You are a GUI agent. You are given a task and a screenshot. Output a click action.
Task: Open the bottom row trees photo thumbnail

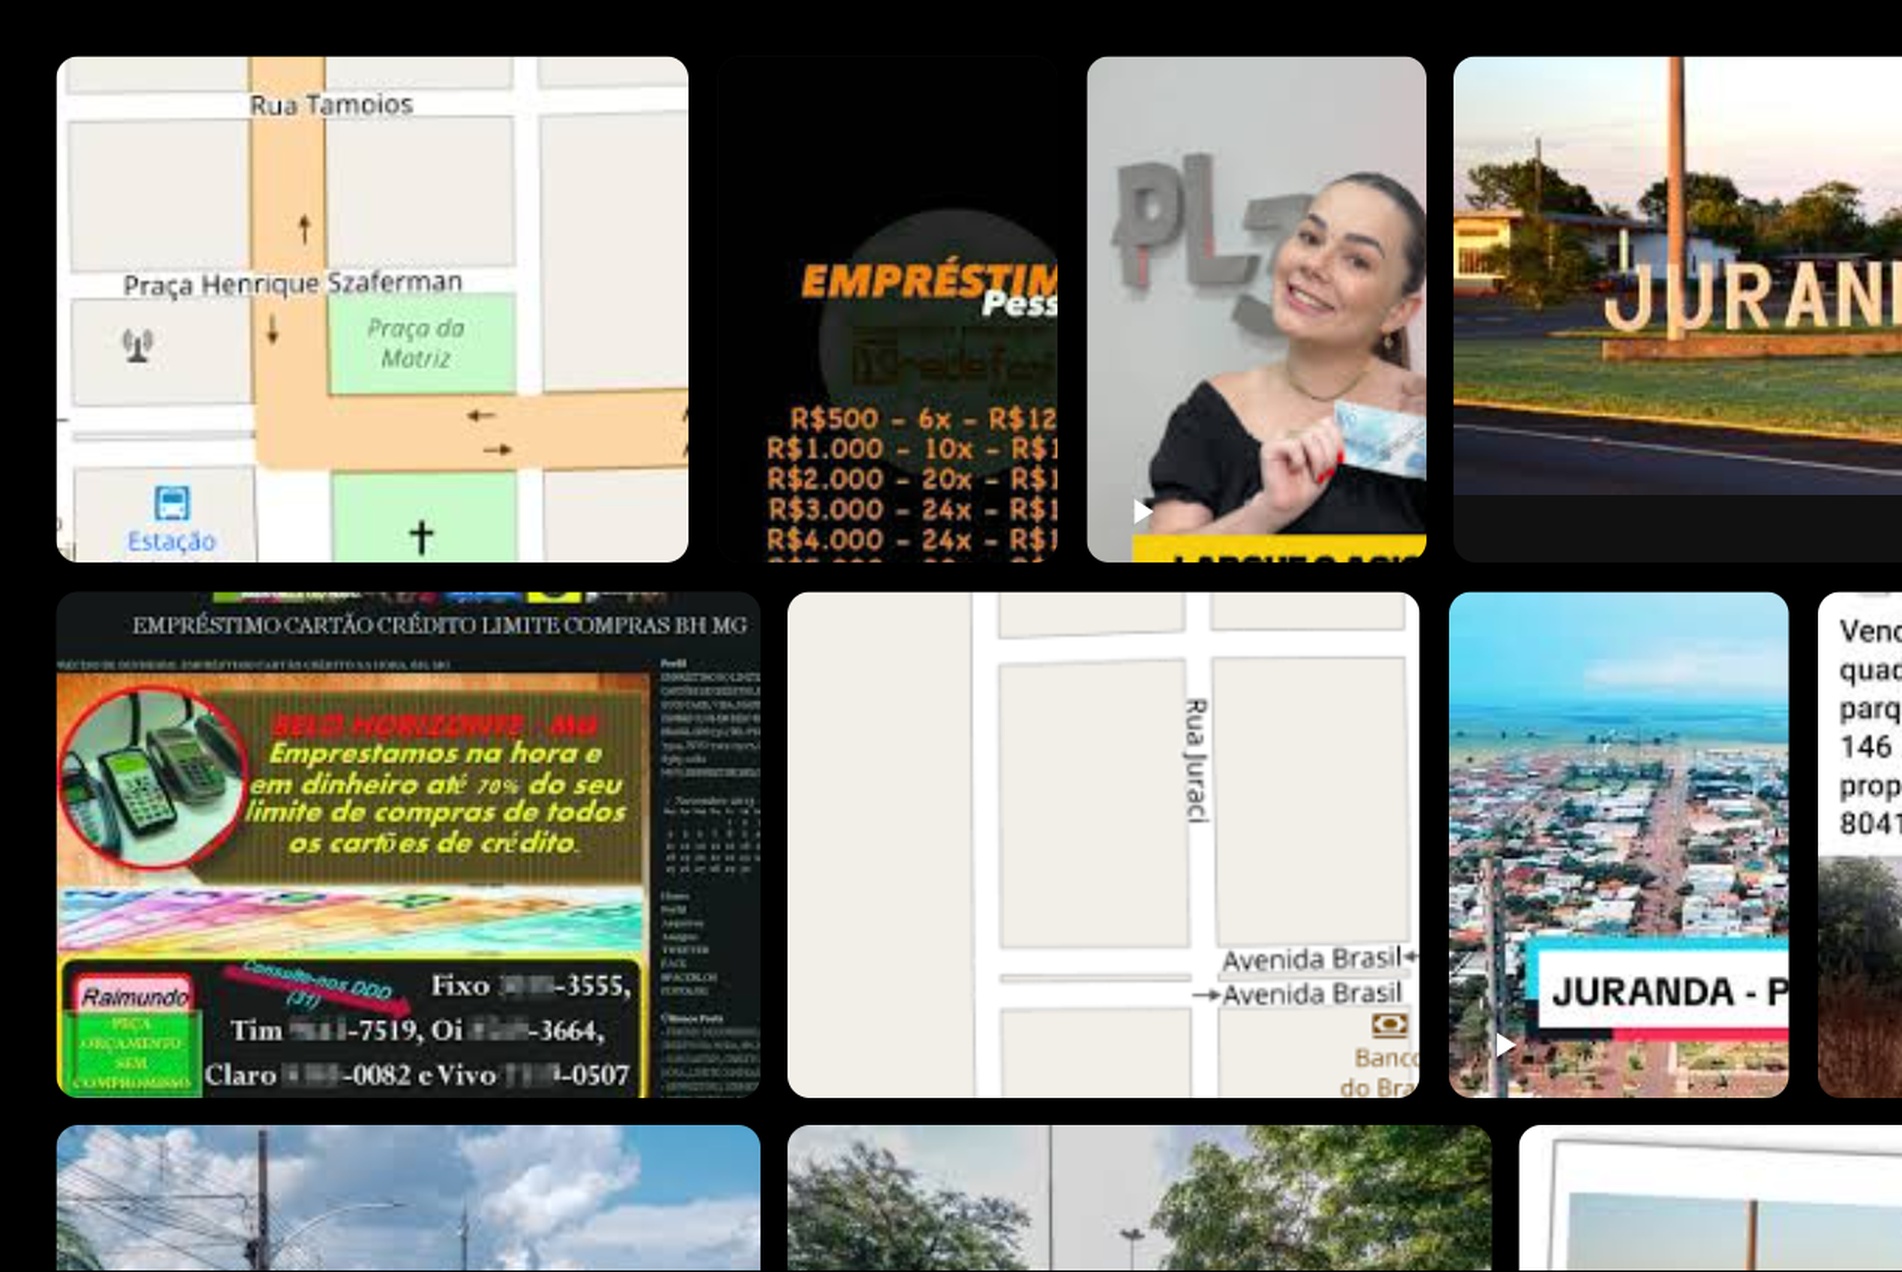[1138, 1198]
